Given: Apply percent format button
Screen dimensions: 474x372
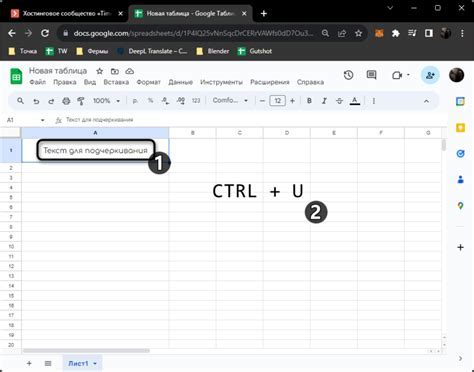Looking at the screenshot, I should click(x=150, y=101).
